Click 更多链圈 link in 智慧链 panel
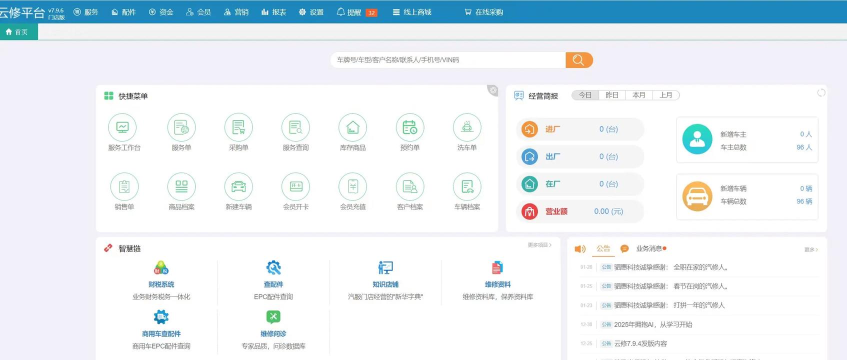This screenshot has height=360, width=847. (x=540, y=245)
